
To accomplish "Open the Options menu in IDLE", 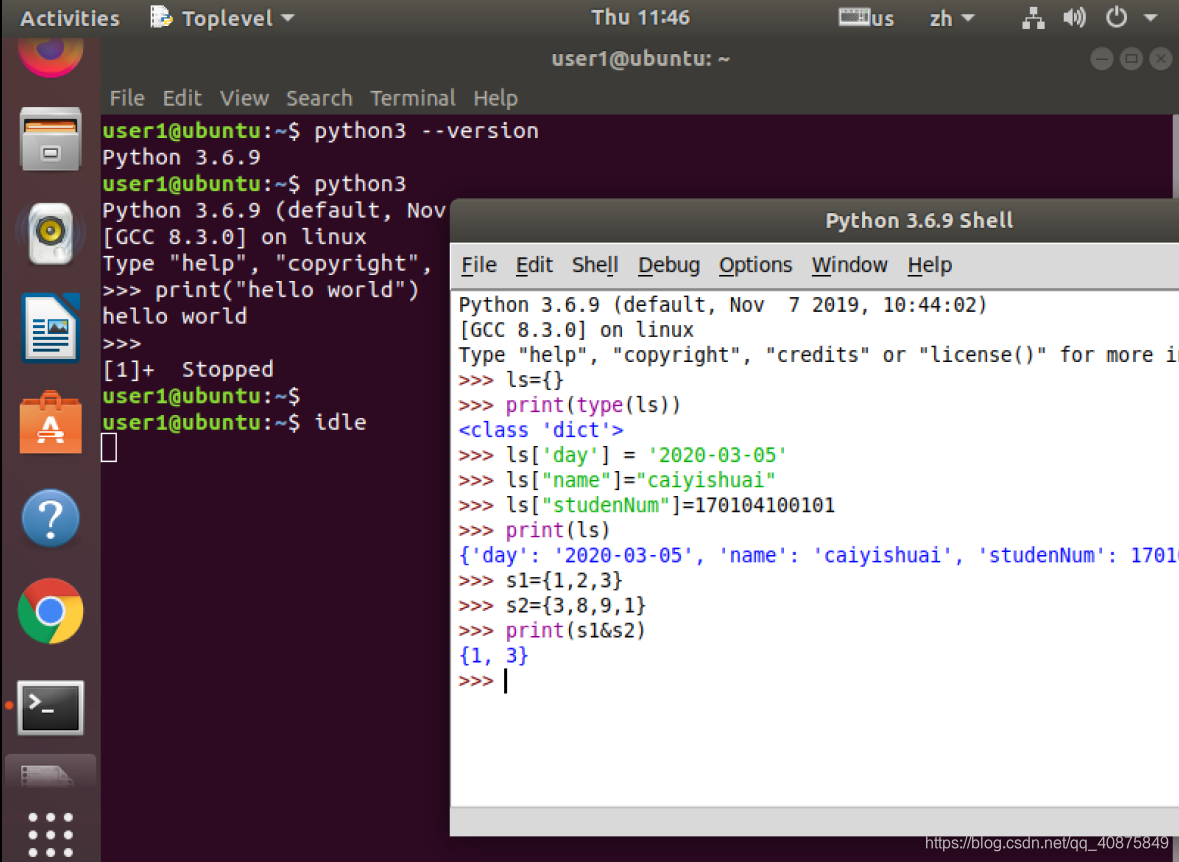I will [755, 265].
